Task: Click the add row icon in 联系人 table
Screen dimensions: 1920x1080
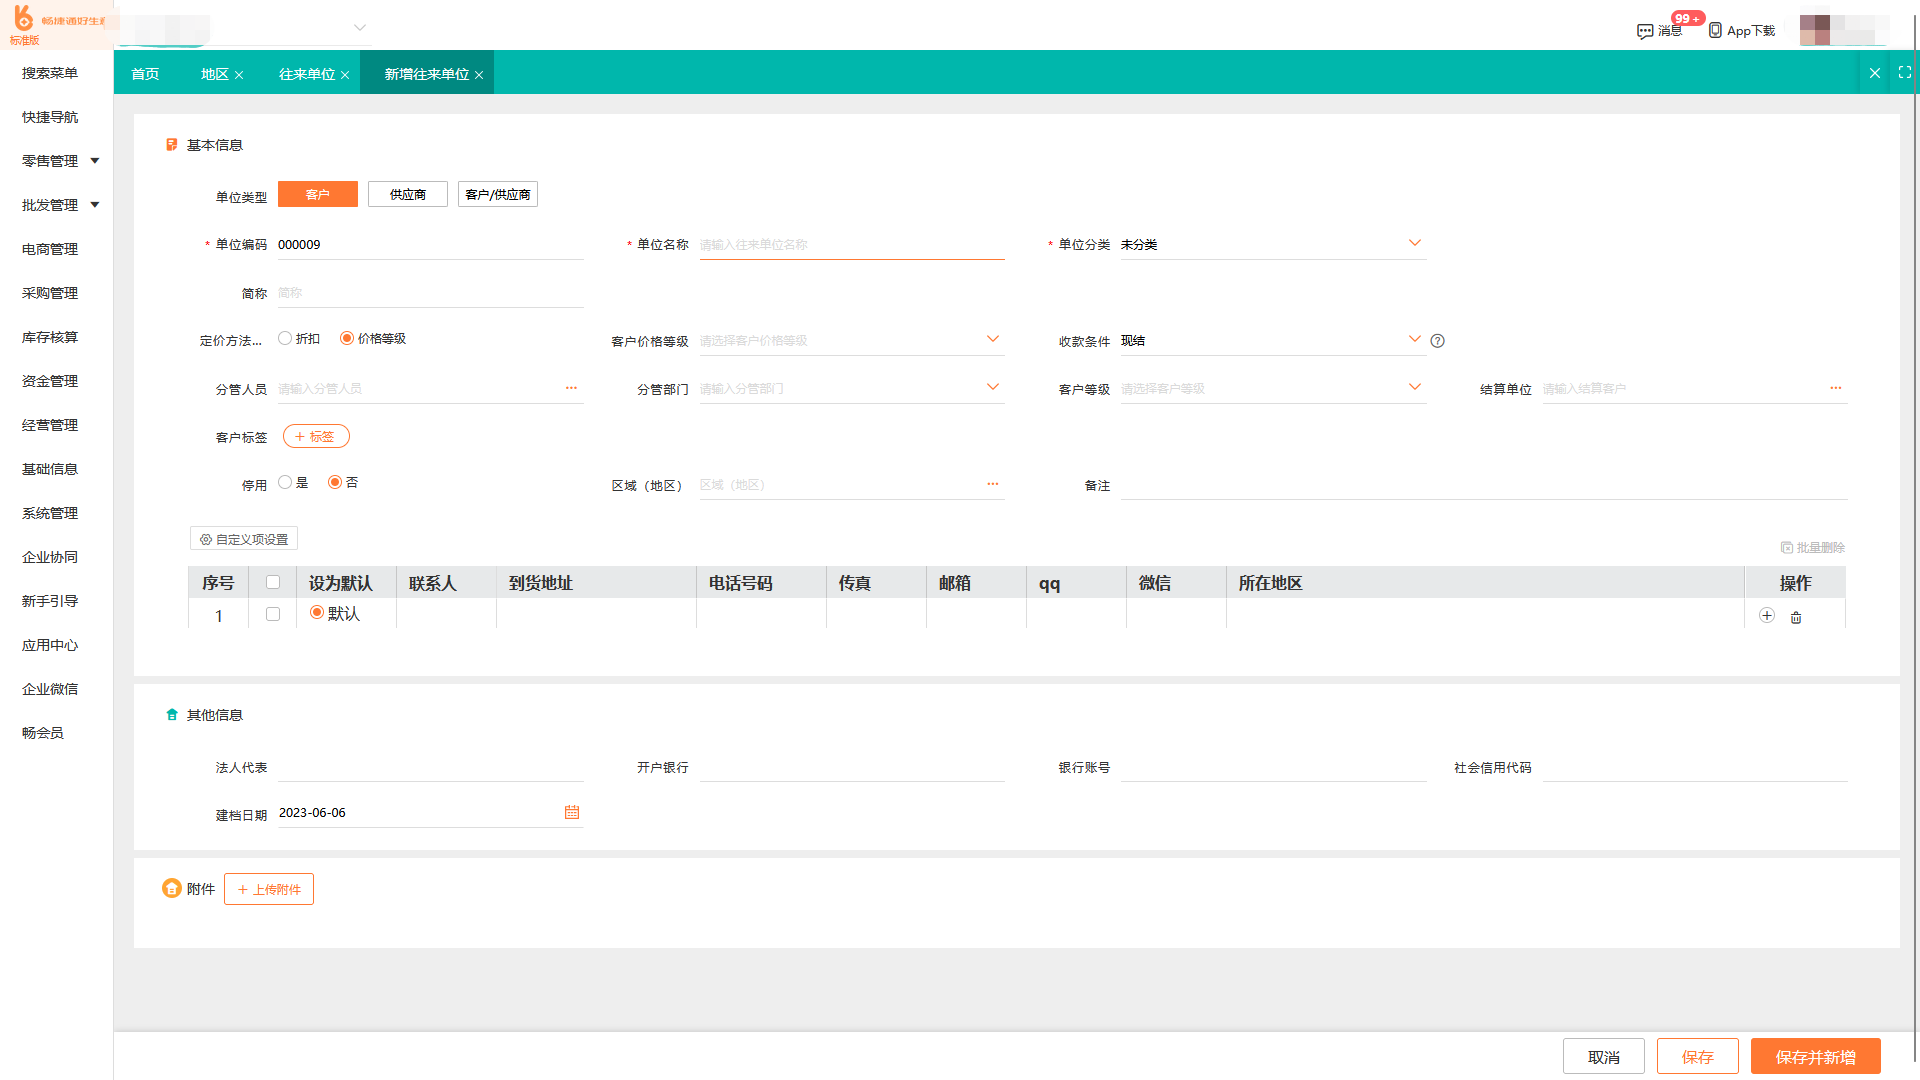Action: click(x=1766, y=616)
